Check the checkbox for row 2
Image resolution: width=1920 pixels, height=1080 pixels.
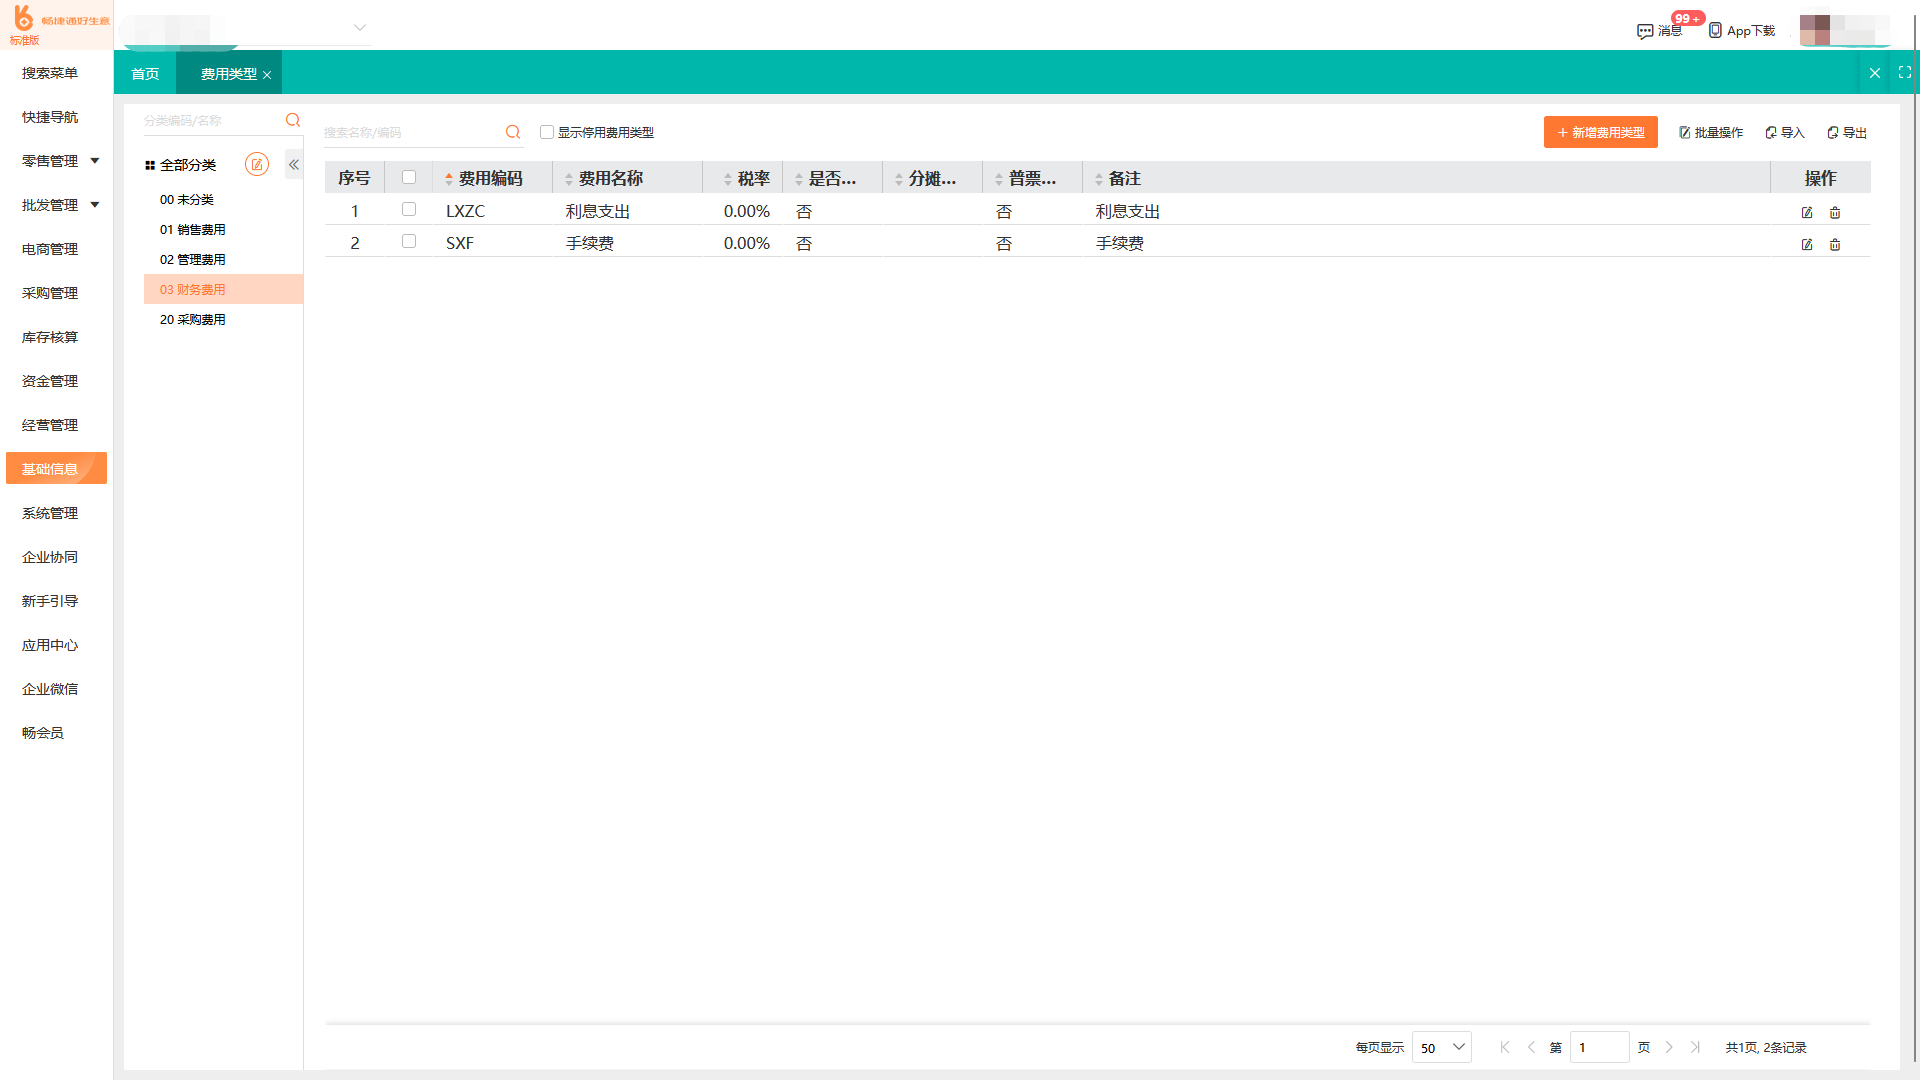[x=409, y=243]
